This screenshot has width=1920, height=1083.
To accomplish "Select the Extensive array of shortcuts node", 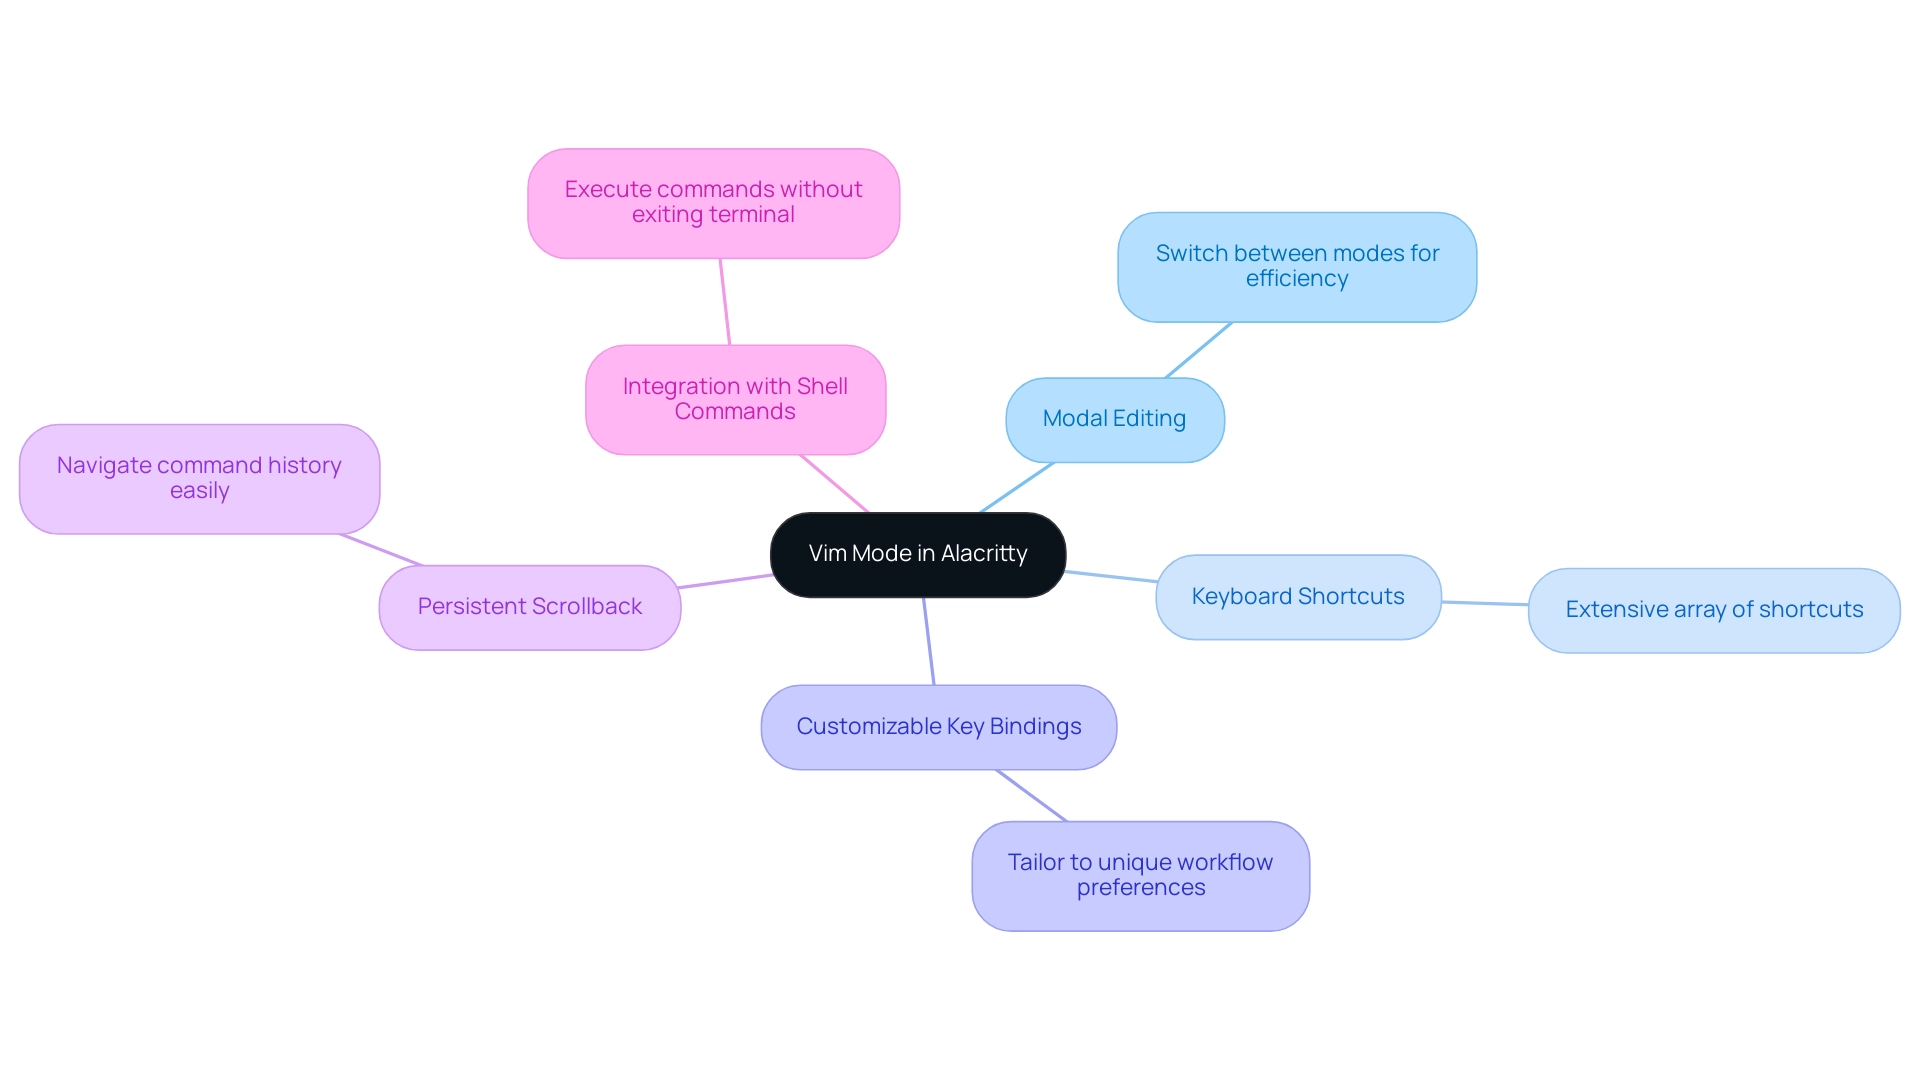I will point(1713,608).
